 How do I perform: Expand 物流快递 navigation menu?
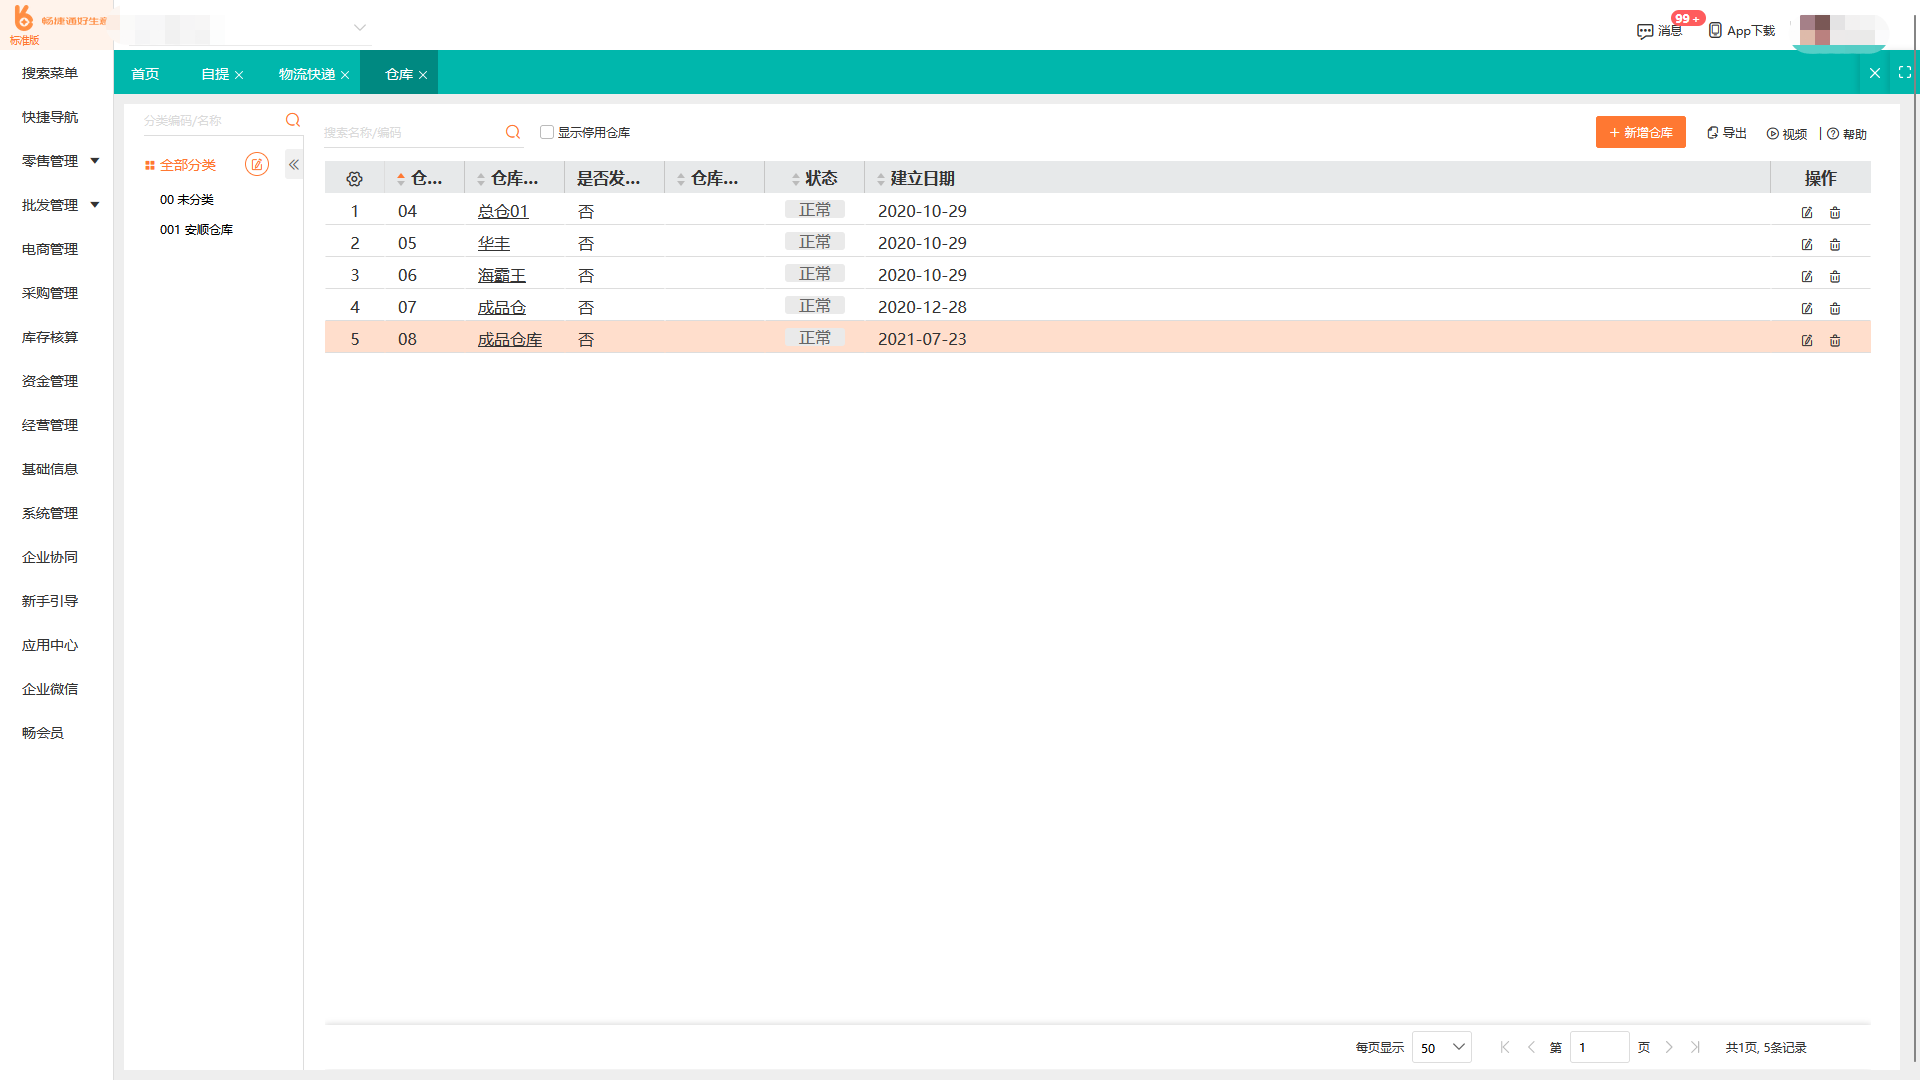[x=306, y=74]
